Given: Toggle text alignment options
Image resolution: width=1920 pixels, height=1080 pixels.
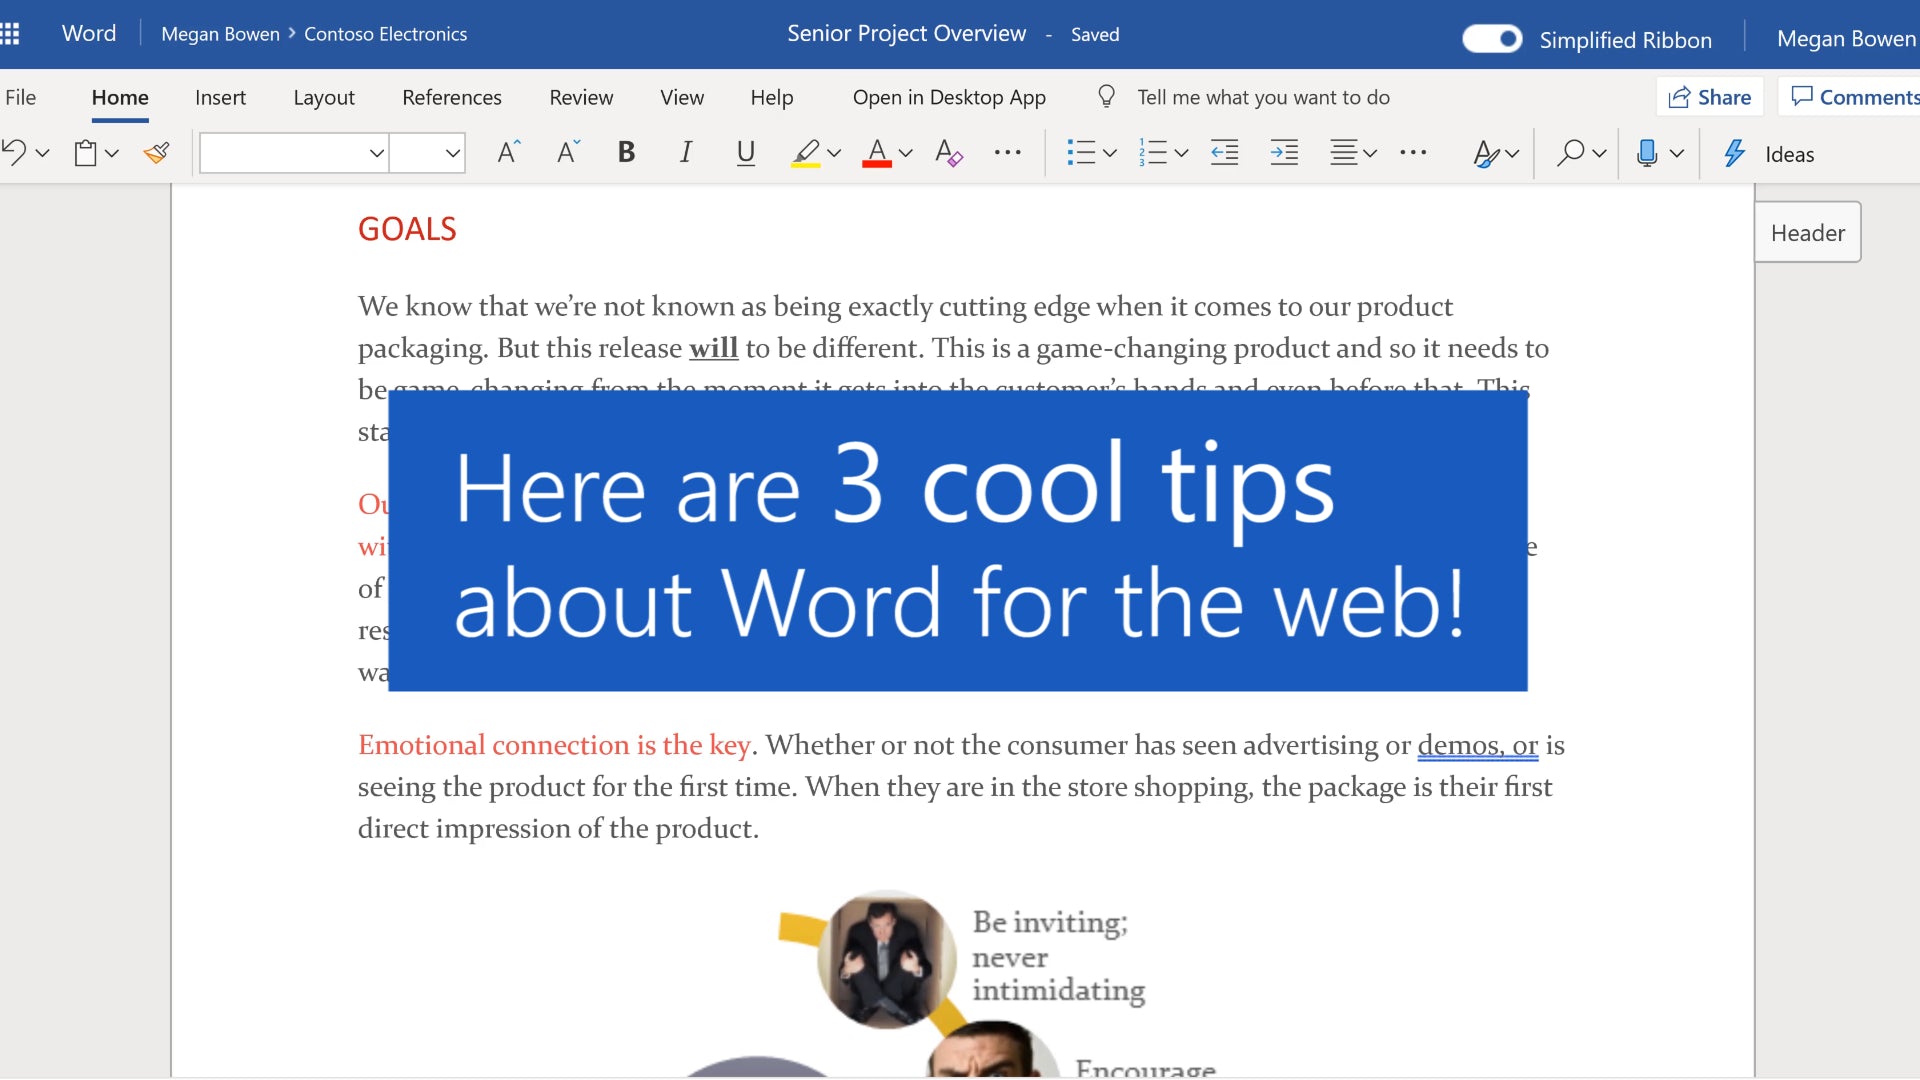Looking at the screenshot, I should pos(1353,153).
